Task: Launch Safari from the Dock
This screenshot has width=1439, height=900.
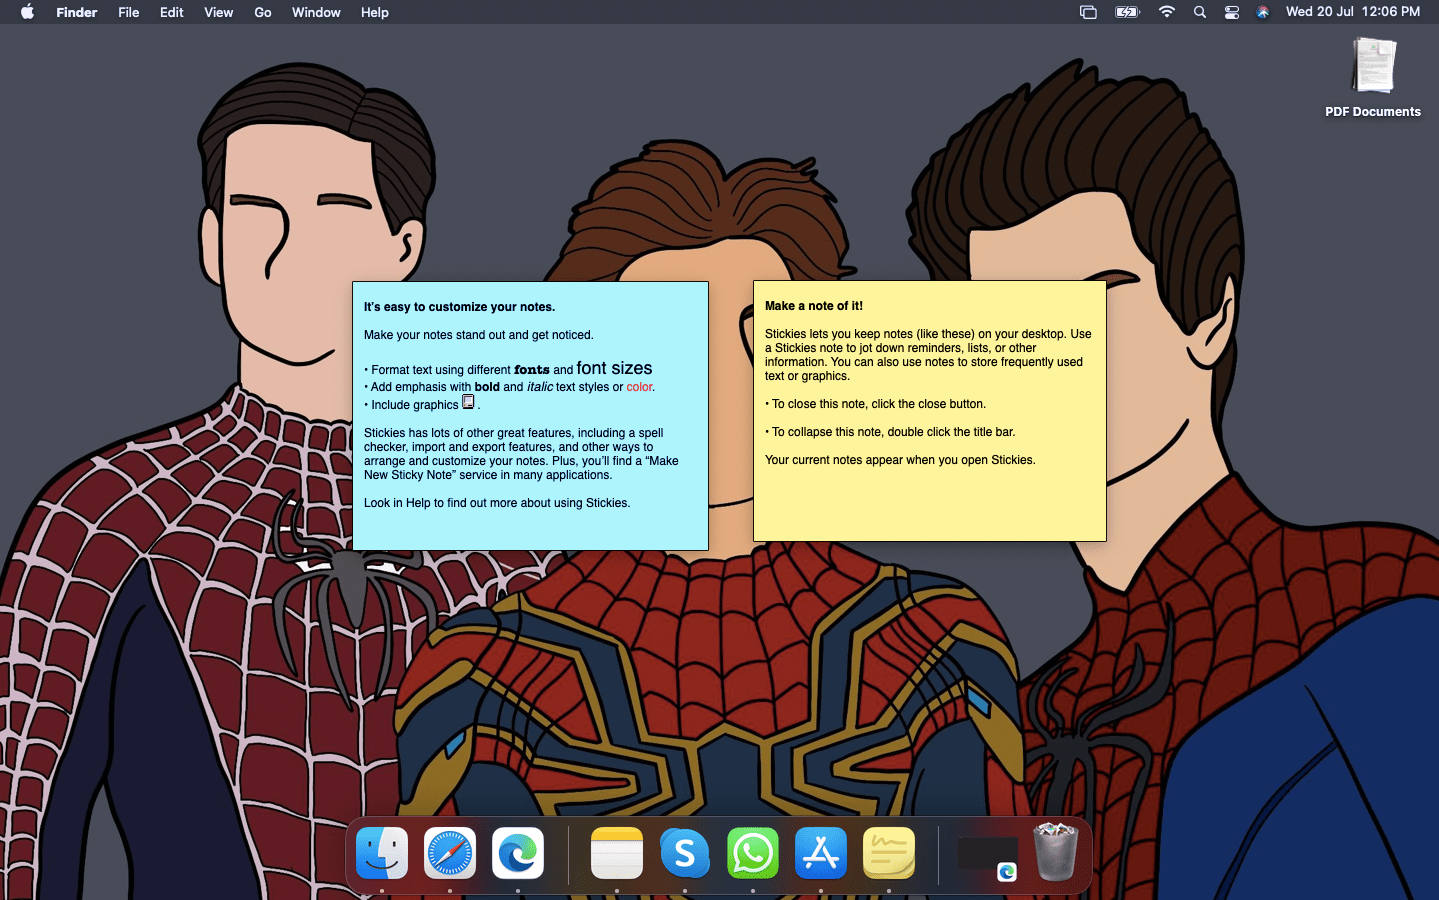Action: pos(449,853)
